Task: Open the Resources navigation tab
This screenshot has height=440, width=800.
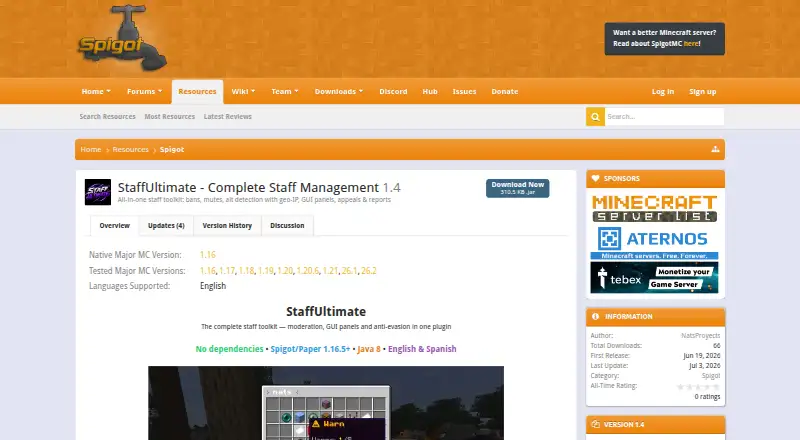Action: 197,92
